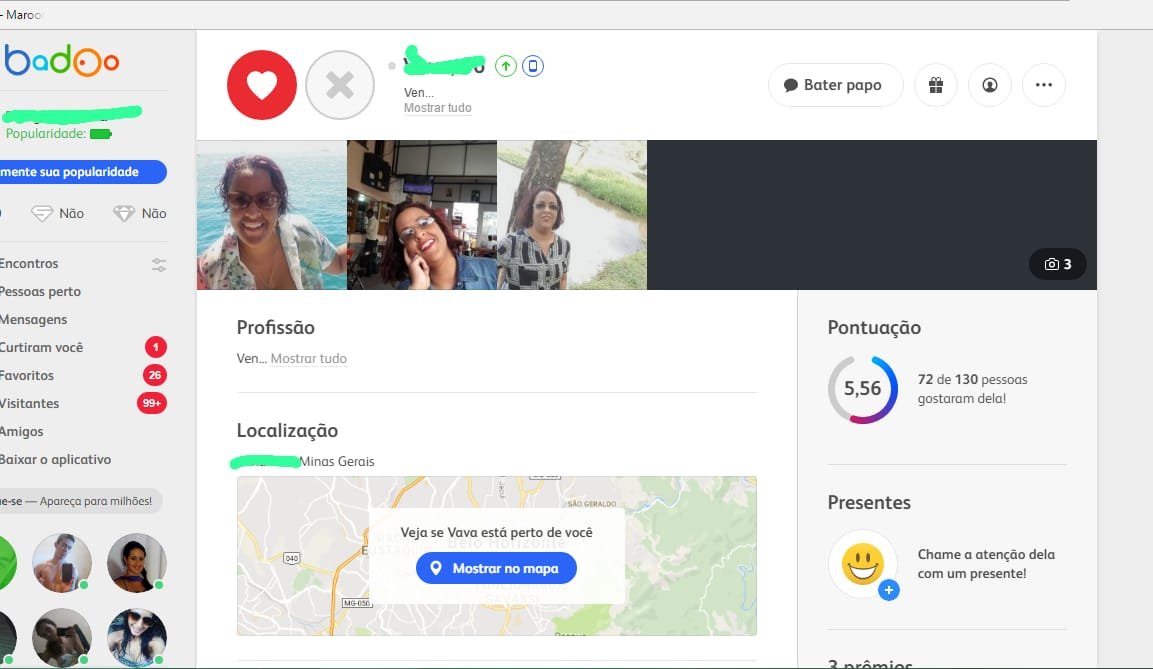Select the X icon to pass on profile
Image resolution: width=1153 pixels, height=669 pixels.
(339, 86)
